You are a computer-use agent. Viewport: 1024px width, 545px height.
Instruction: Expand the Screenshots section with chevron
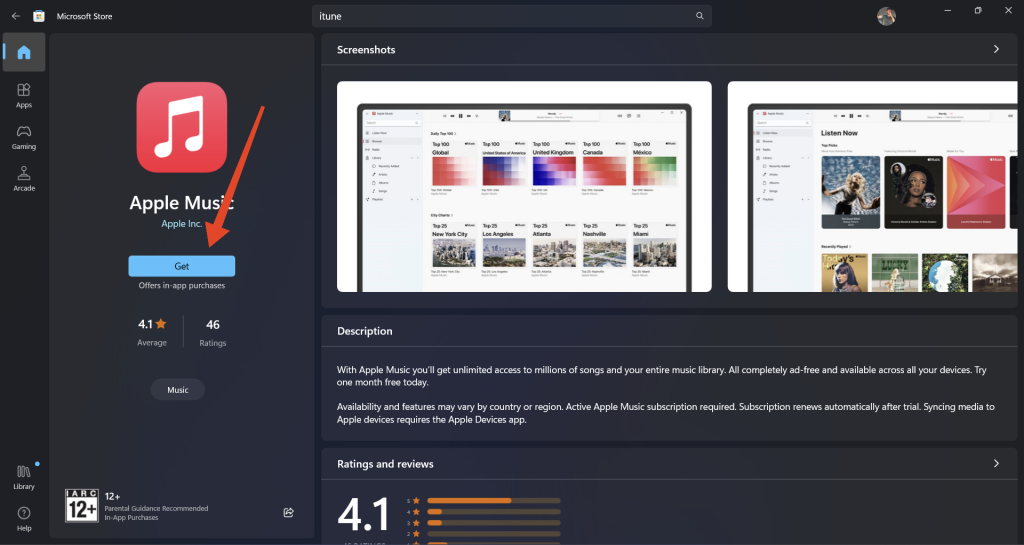[996, 50]
